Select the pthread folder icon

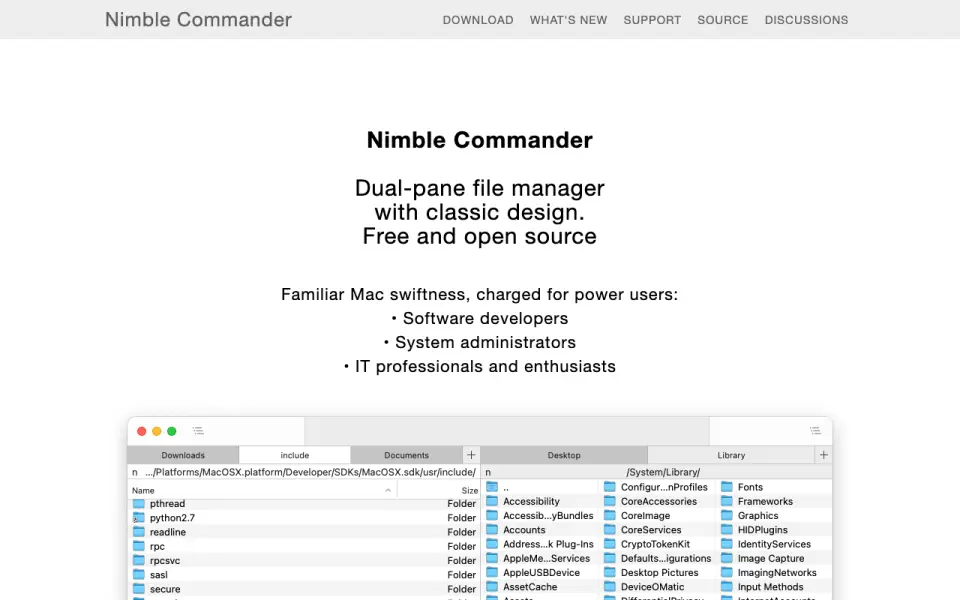(139, 503)
